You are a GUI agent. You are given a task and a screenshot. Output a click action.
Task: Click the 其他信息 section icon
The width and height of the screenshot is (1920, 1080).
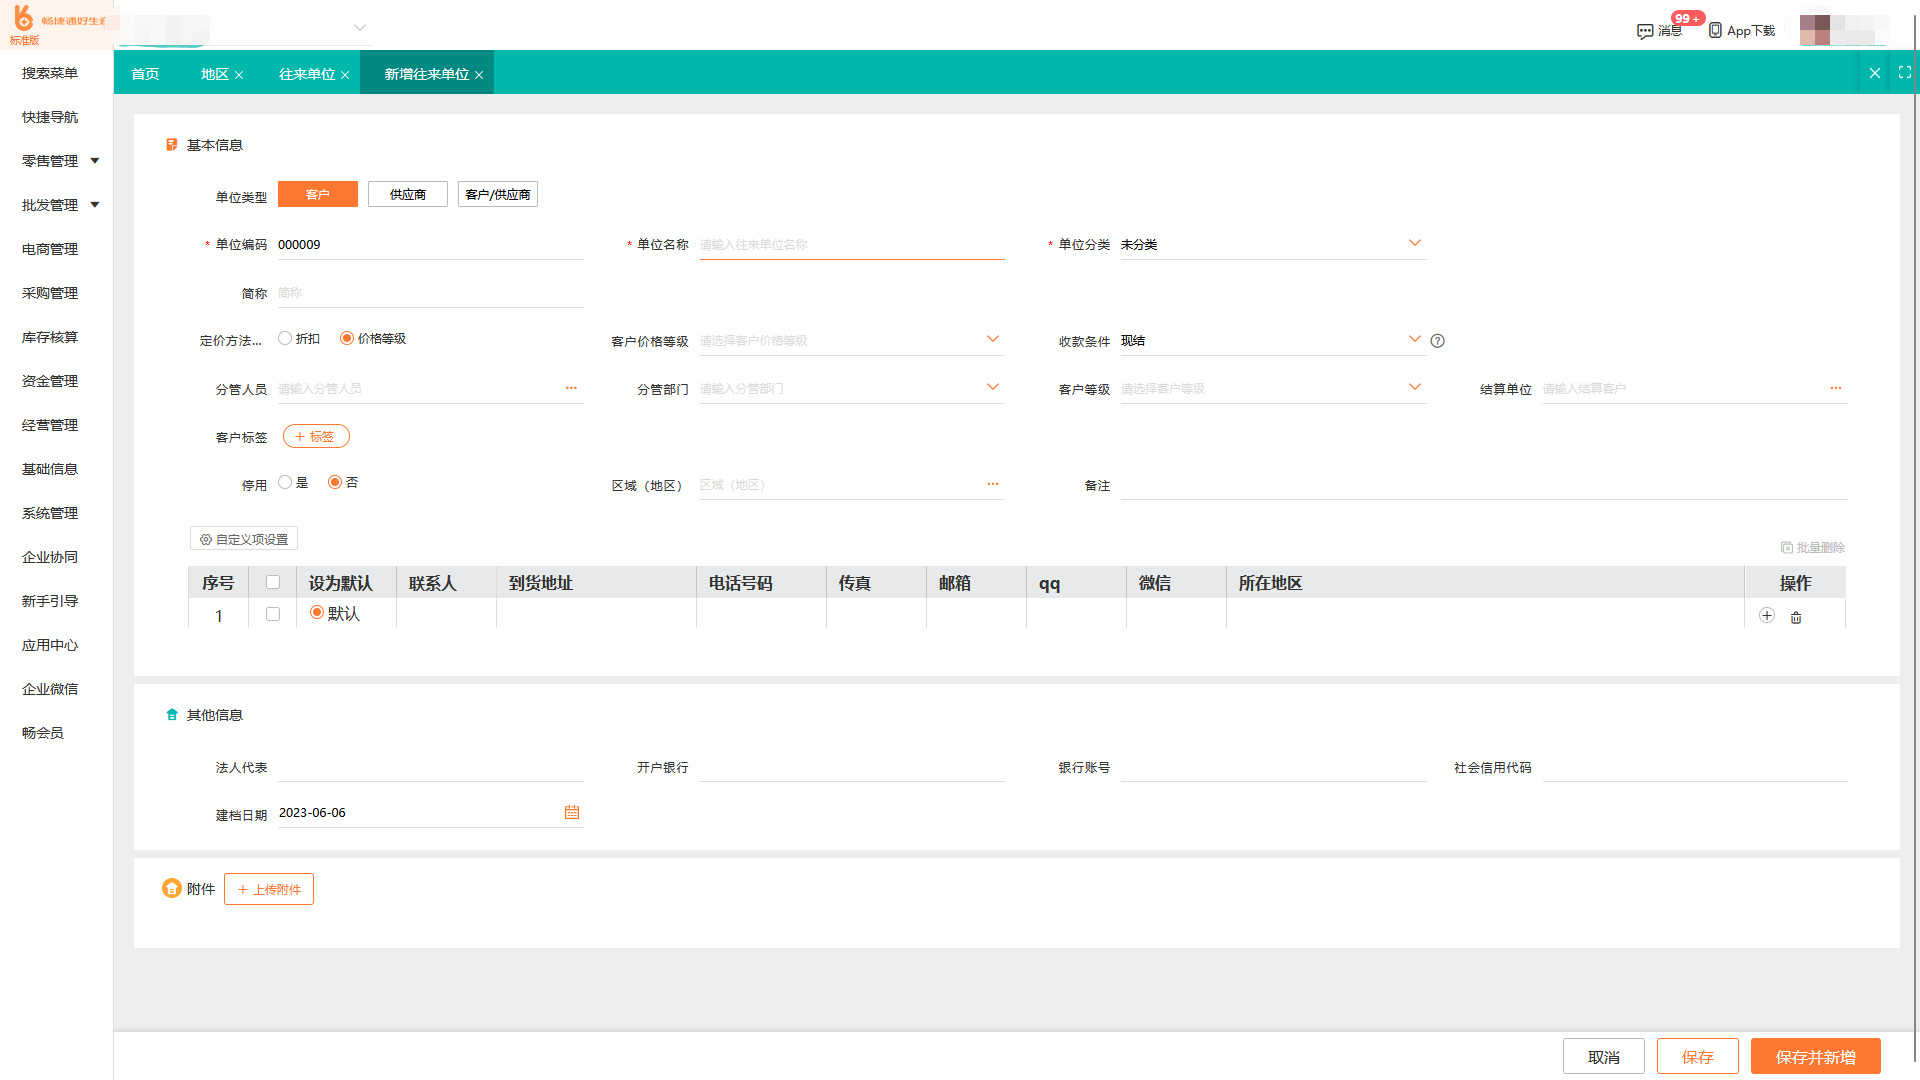(x=173, y=715)
